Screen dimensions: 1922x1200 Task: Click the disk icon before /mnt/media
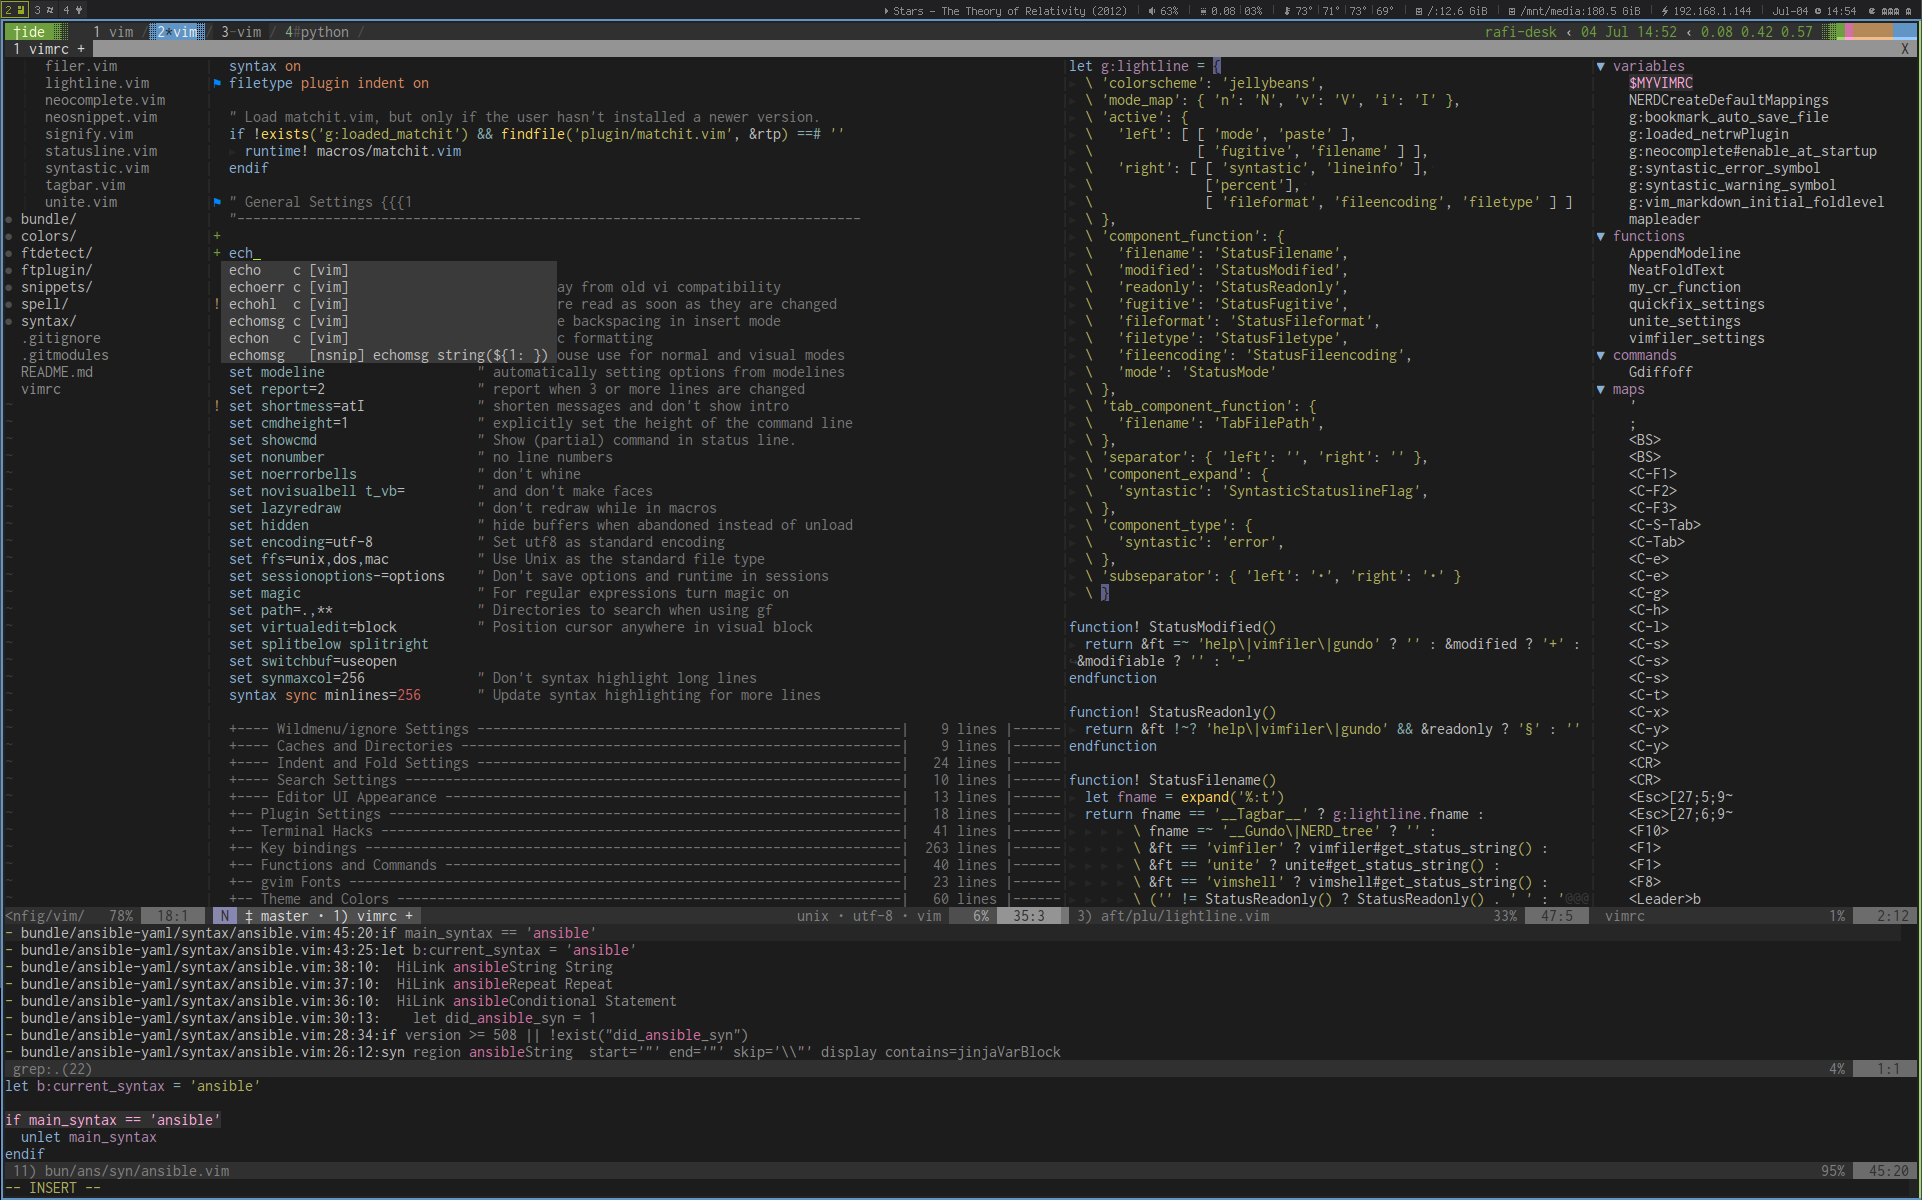[x=1511, y=11]
